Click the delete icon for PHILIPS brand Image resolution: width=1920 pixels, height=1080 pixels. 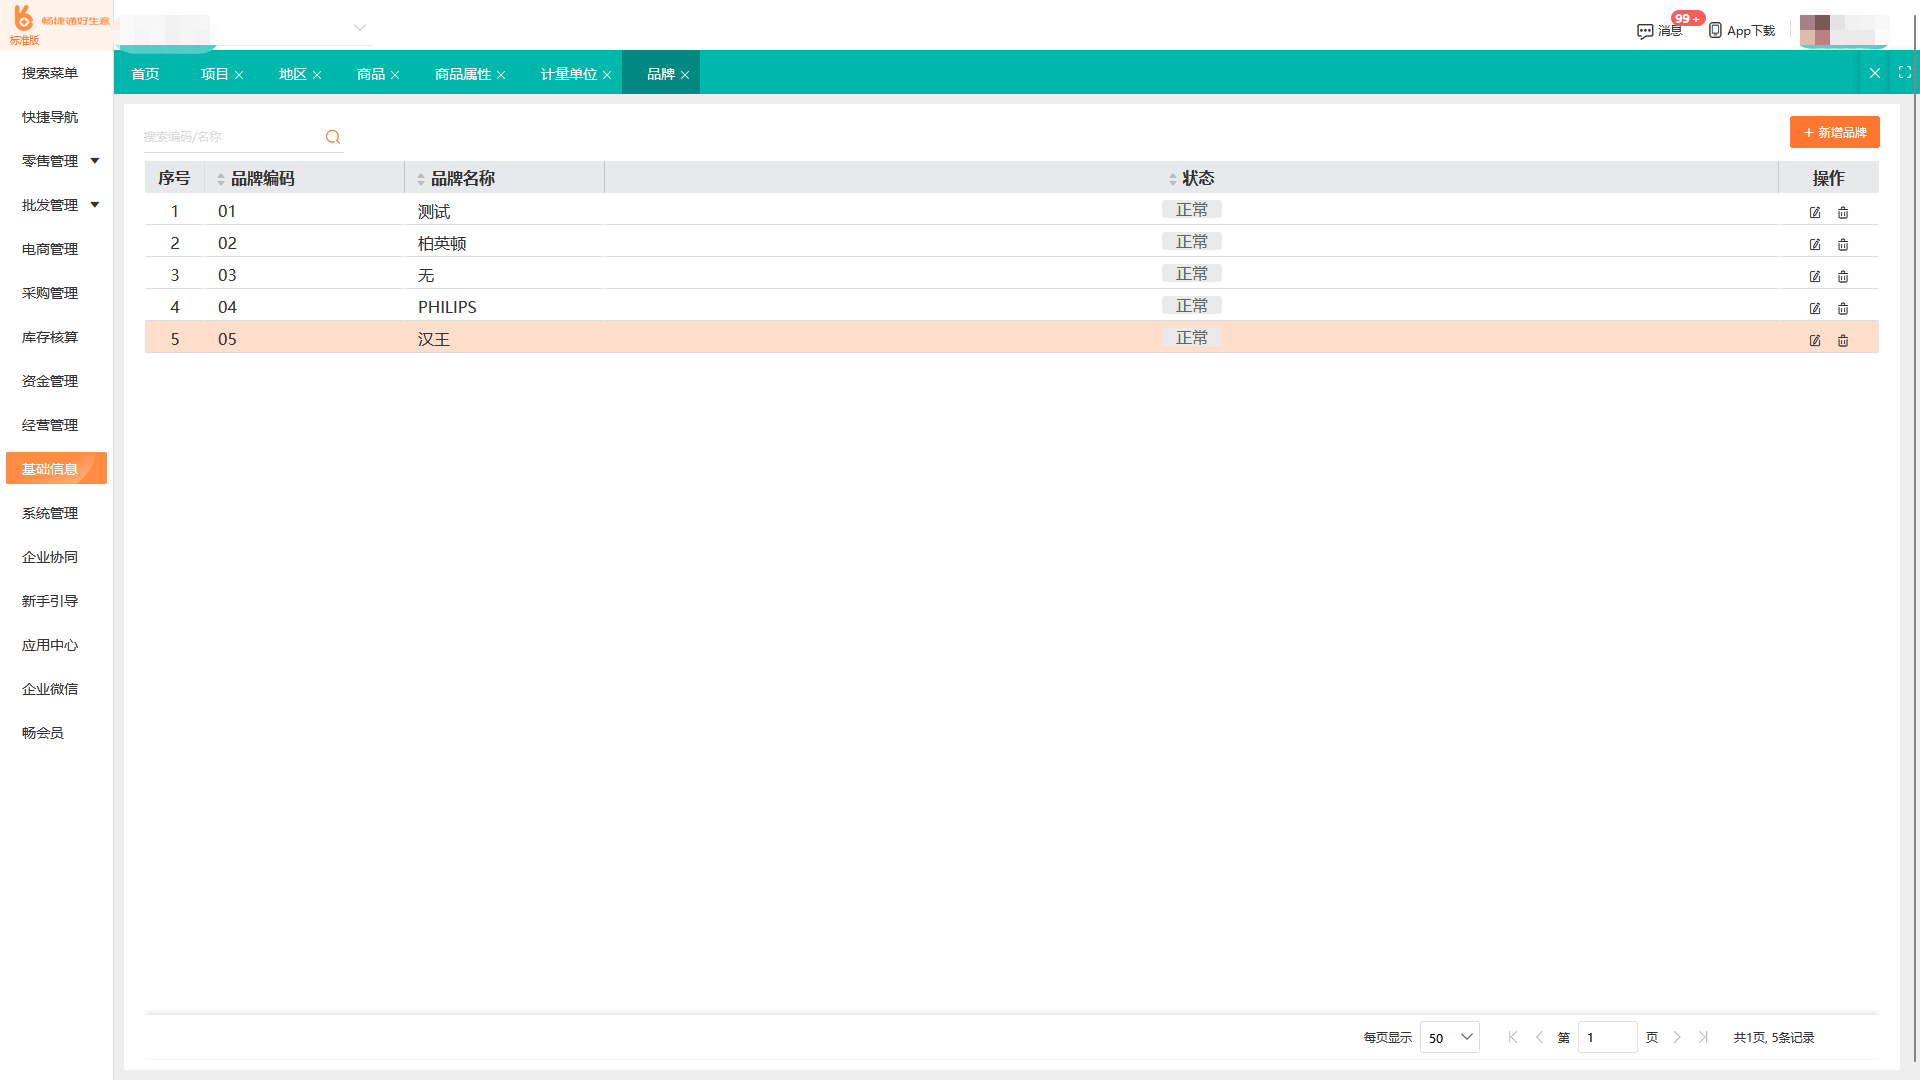tap(1844, 306)
